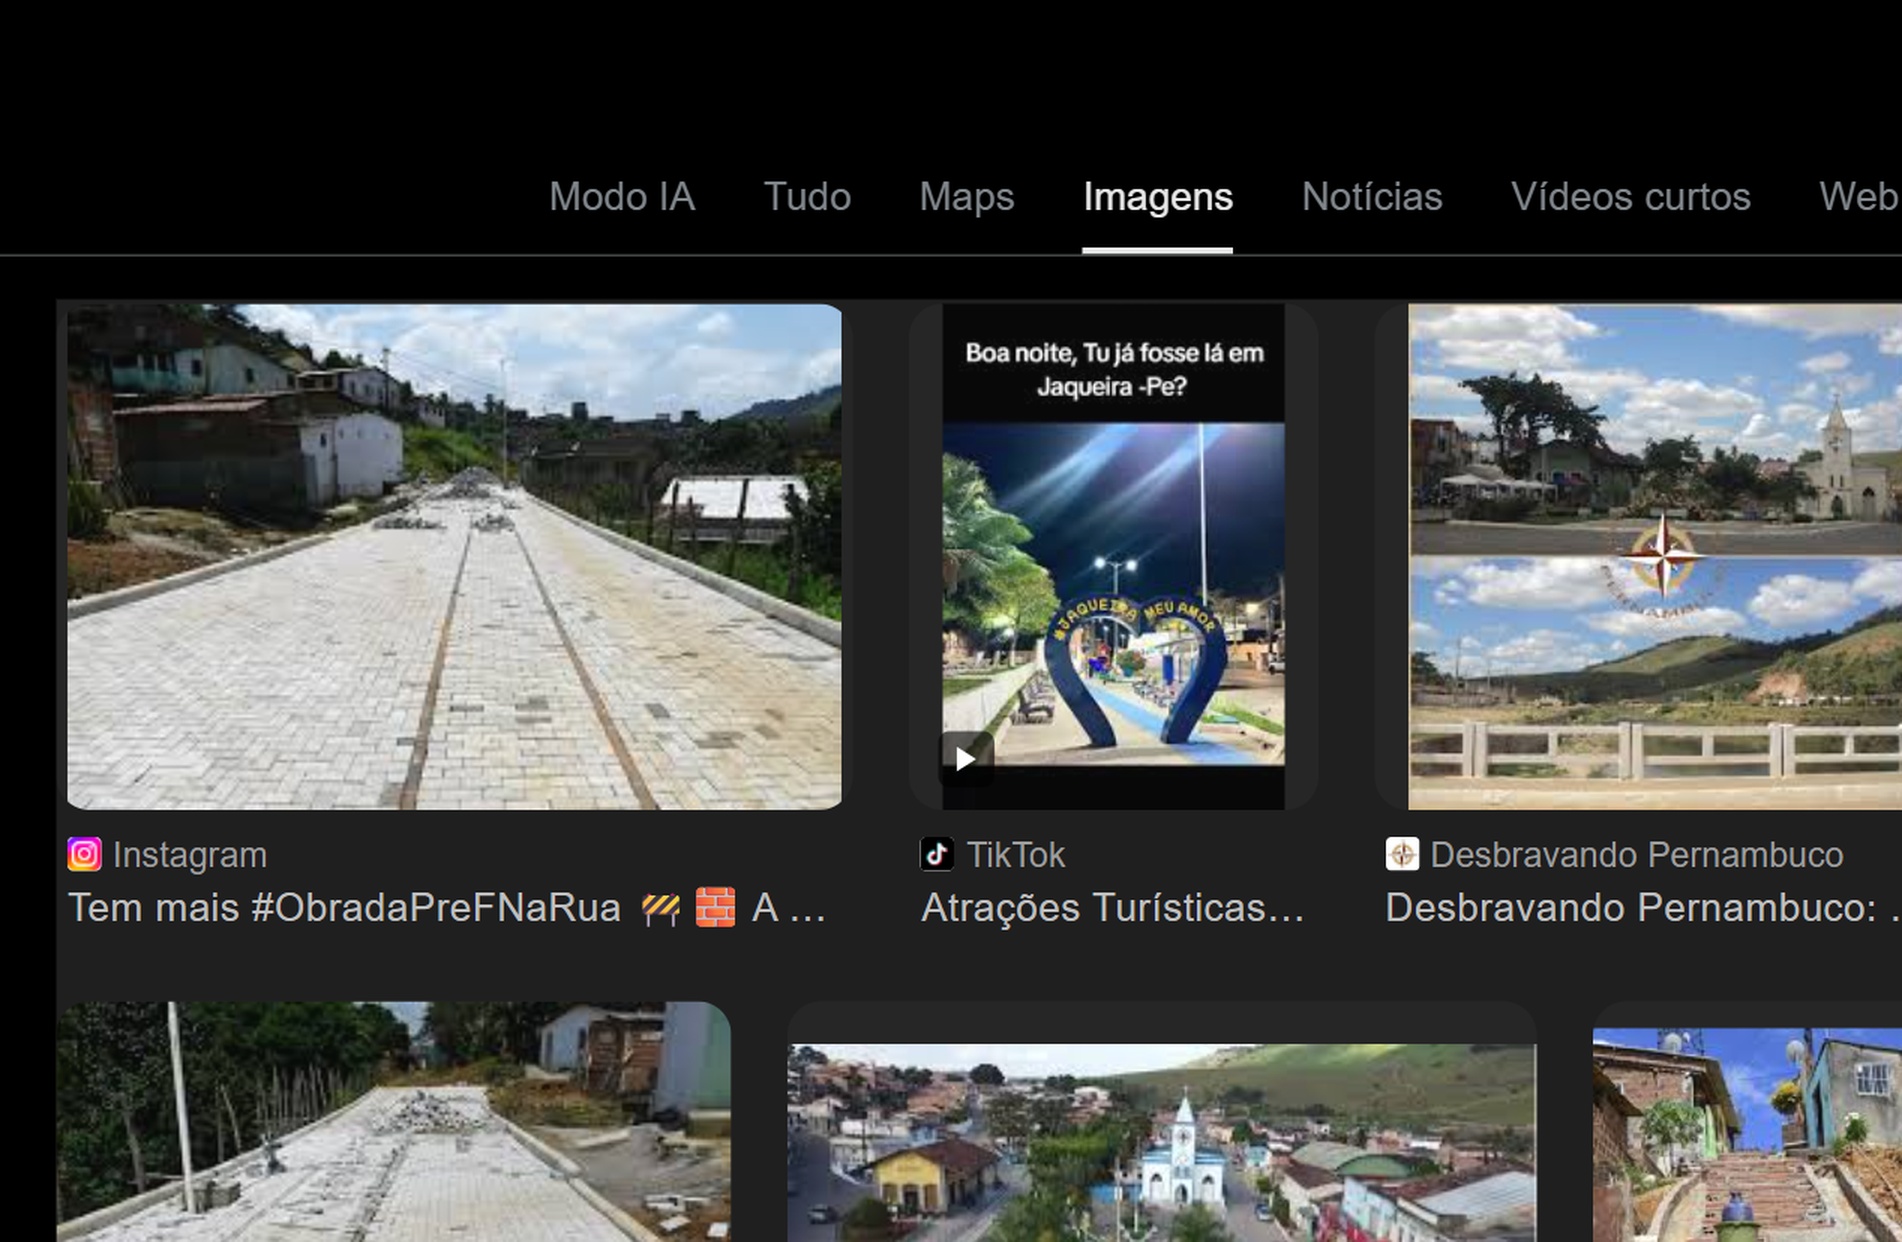View the colorful stairway houses image

pos(1746,1135)
